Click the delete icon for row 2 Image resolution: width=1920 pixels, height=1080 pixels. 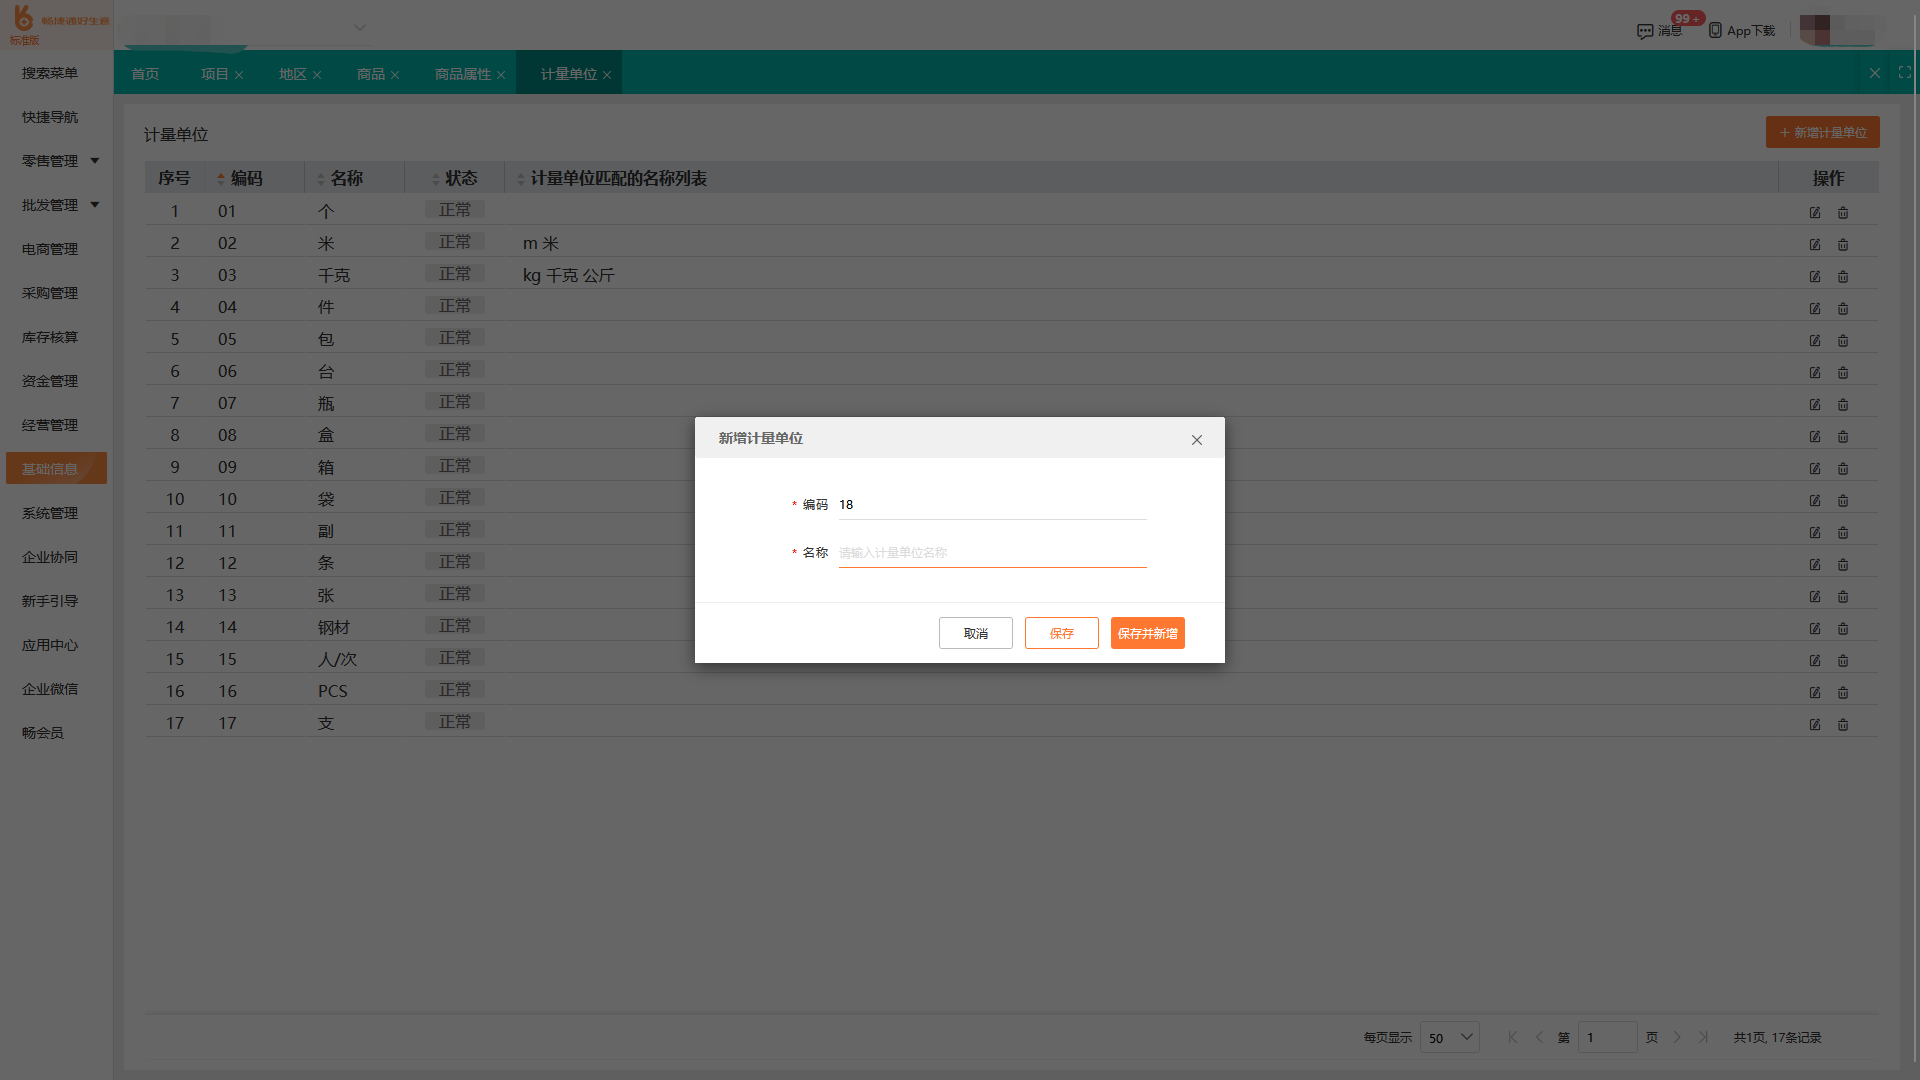1844,244
